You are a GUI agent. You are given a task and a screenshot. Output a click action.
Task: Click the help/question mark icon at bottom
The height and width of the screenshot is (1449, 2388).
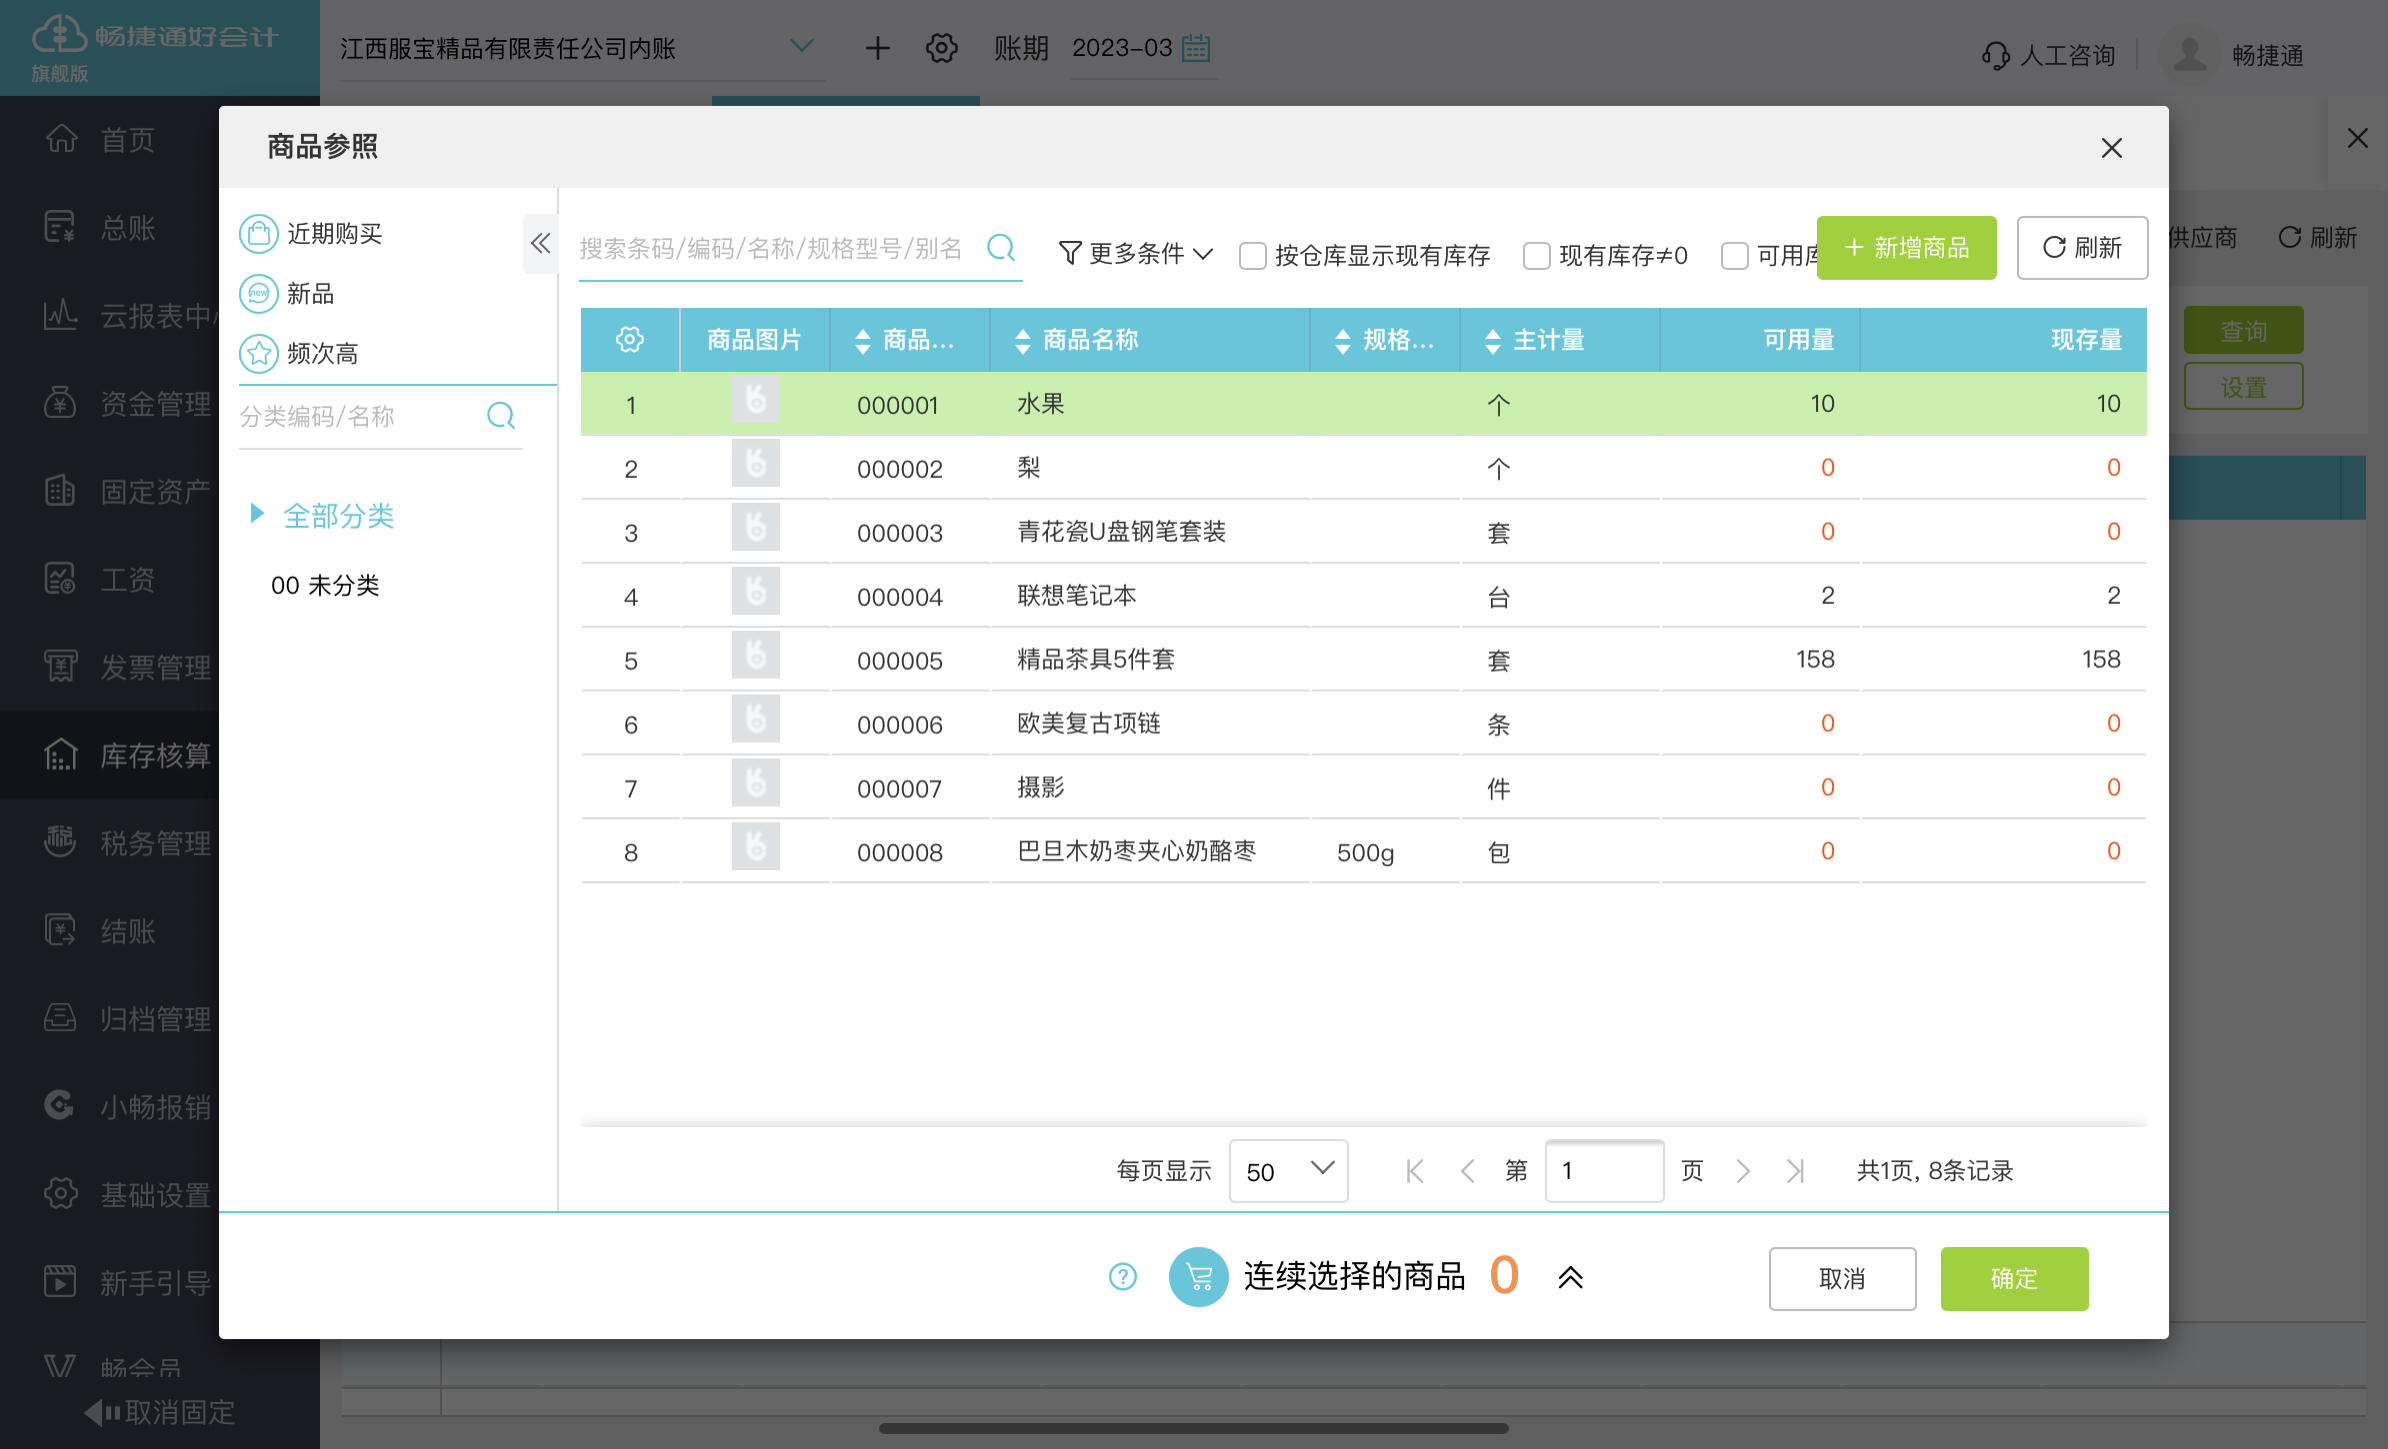[x=1121, y=1275]
